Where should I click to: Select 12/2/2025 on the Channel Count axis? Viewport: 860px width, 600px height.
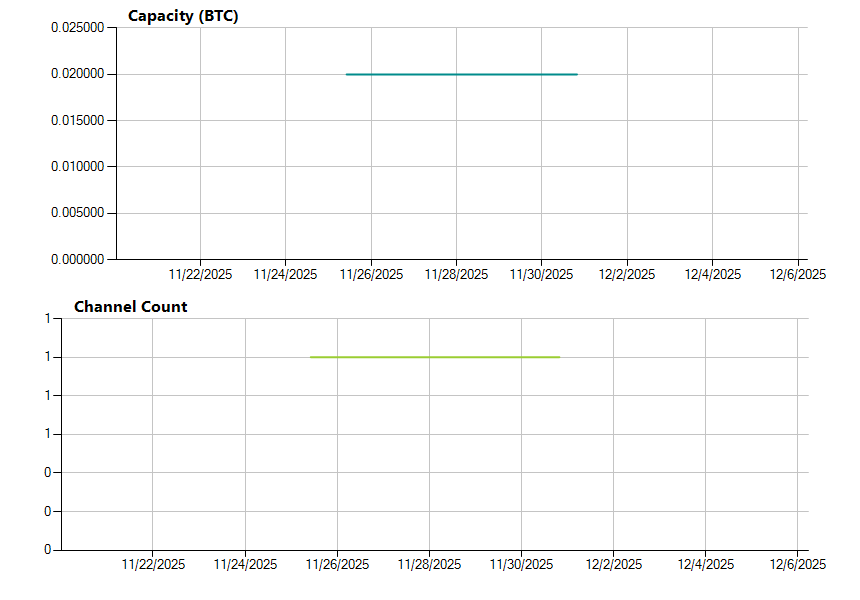pyautogui.click(x=613, y=565)
